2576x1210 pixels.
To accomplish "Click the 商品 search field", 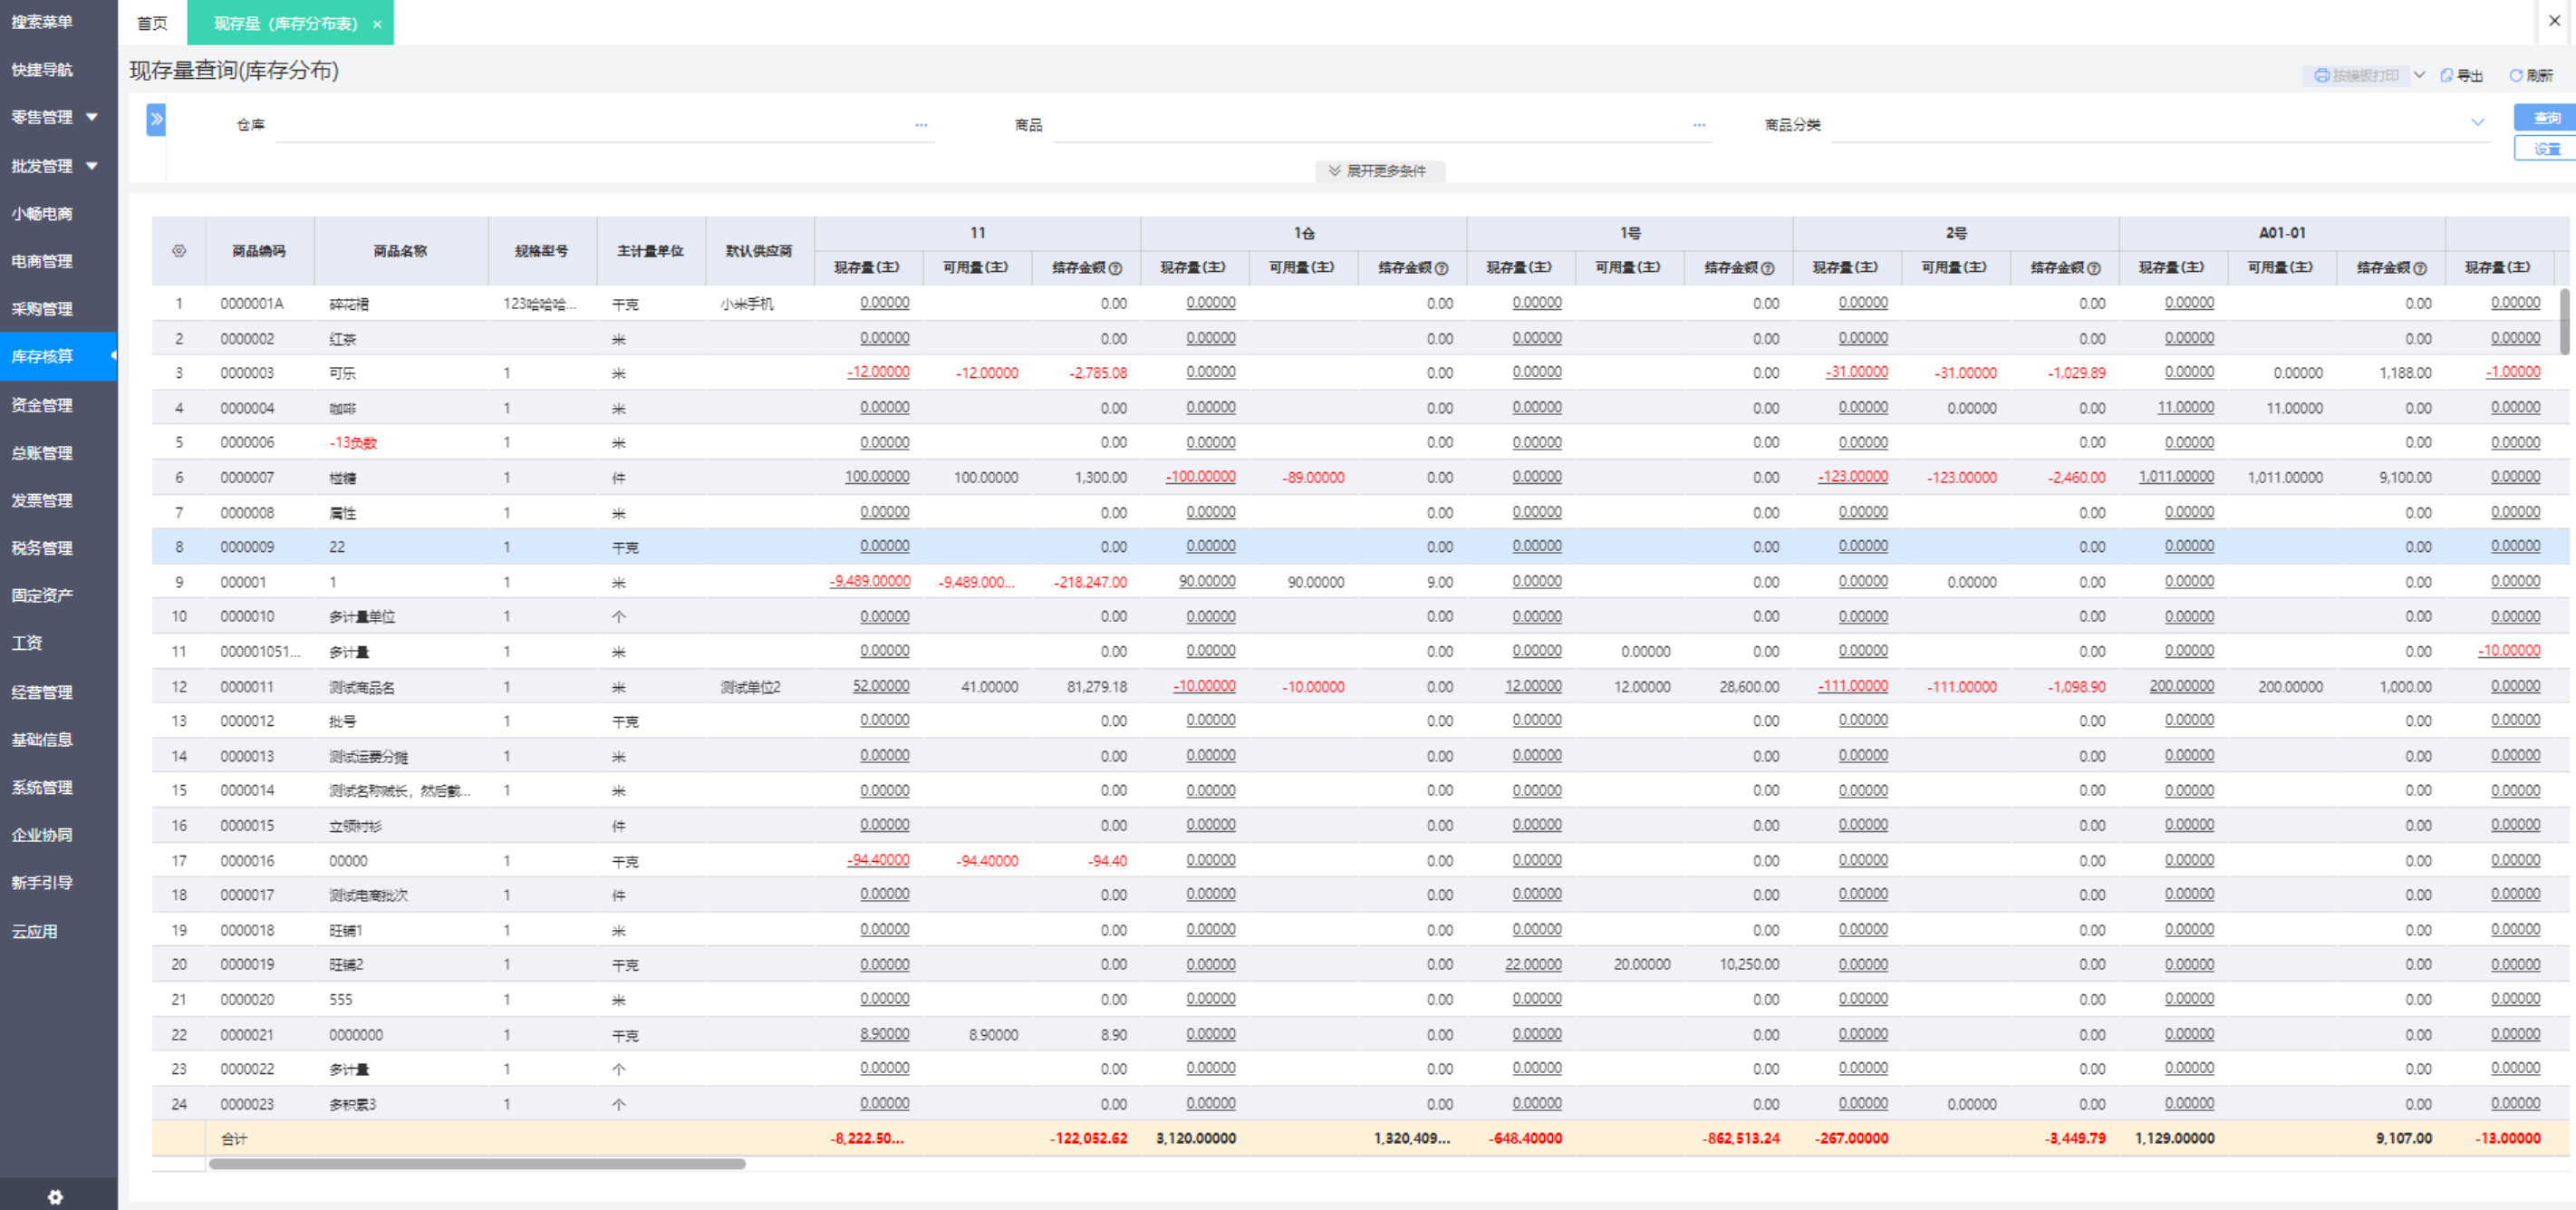I will tap(1380, 123).
